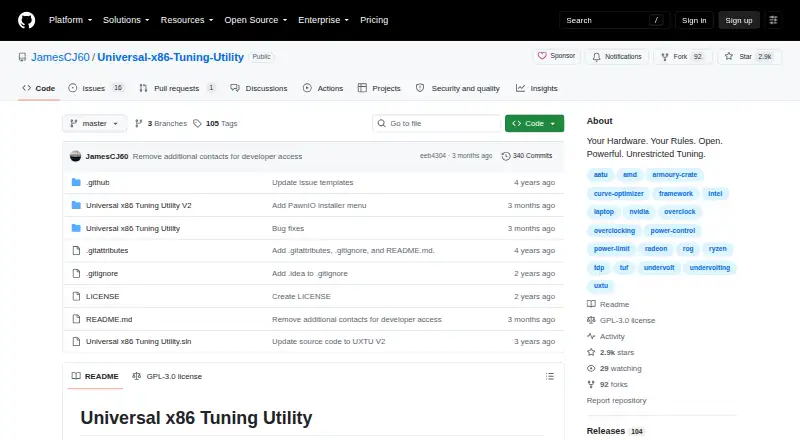Image resolution: width=800 pixels, height=440 pixels.
Task: Click the Go to file field
Action: coord(437,124)
